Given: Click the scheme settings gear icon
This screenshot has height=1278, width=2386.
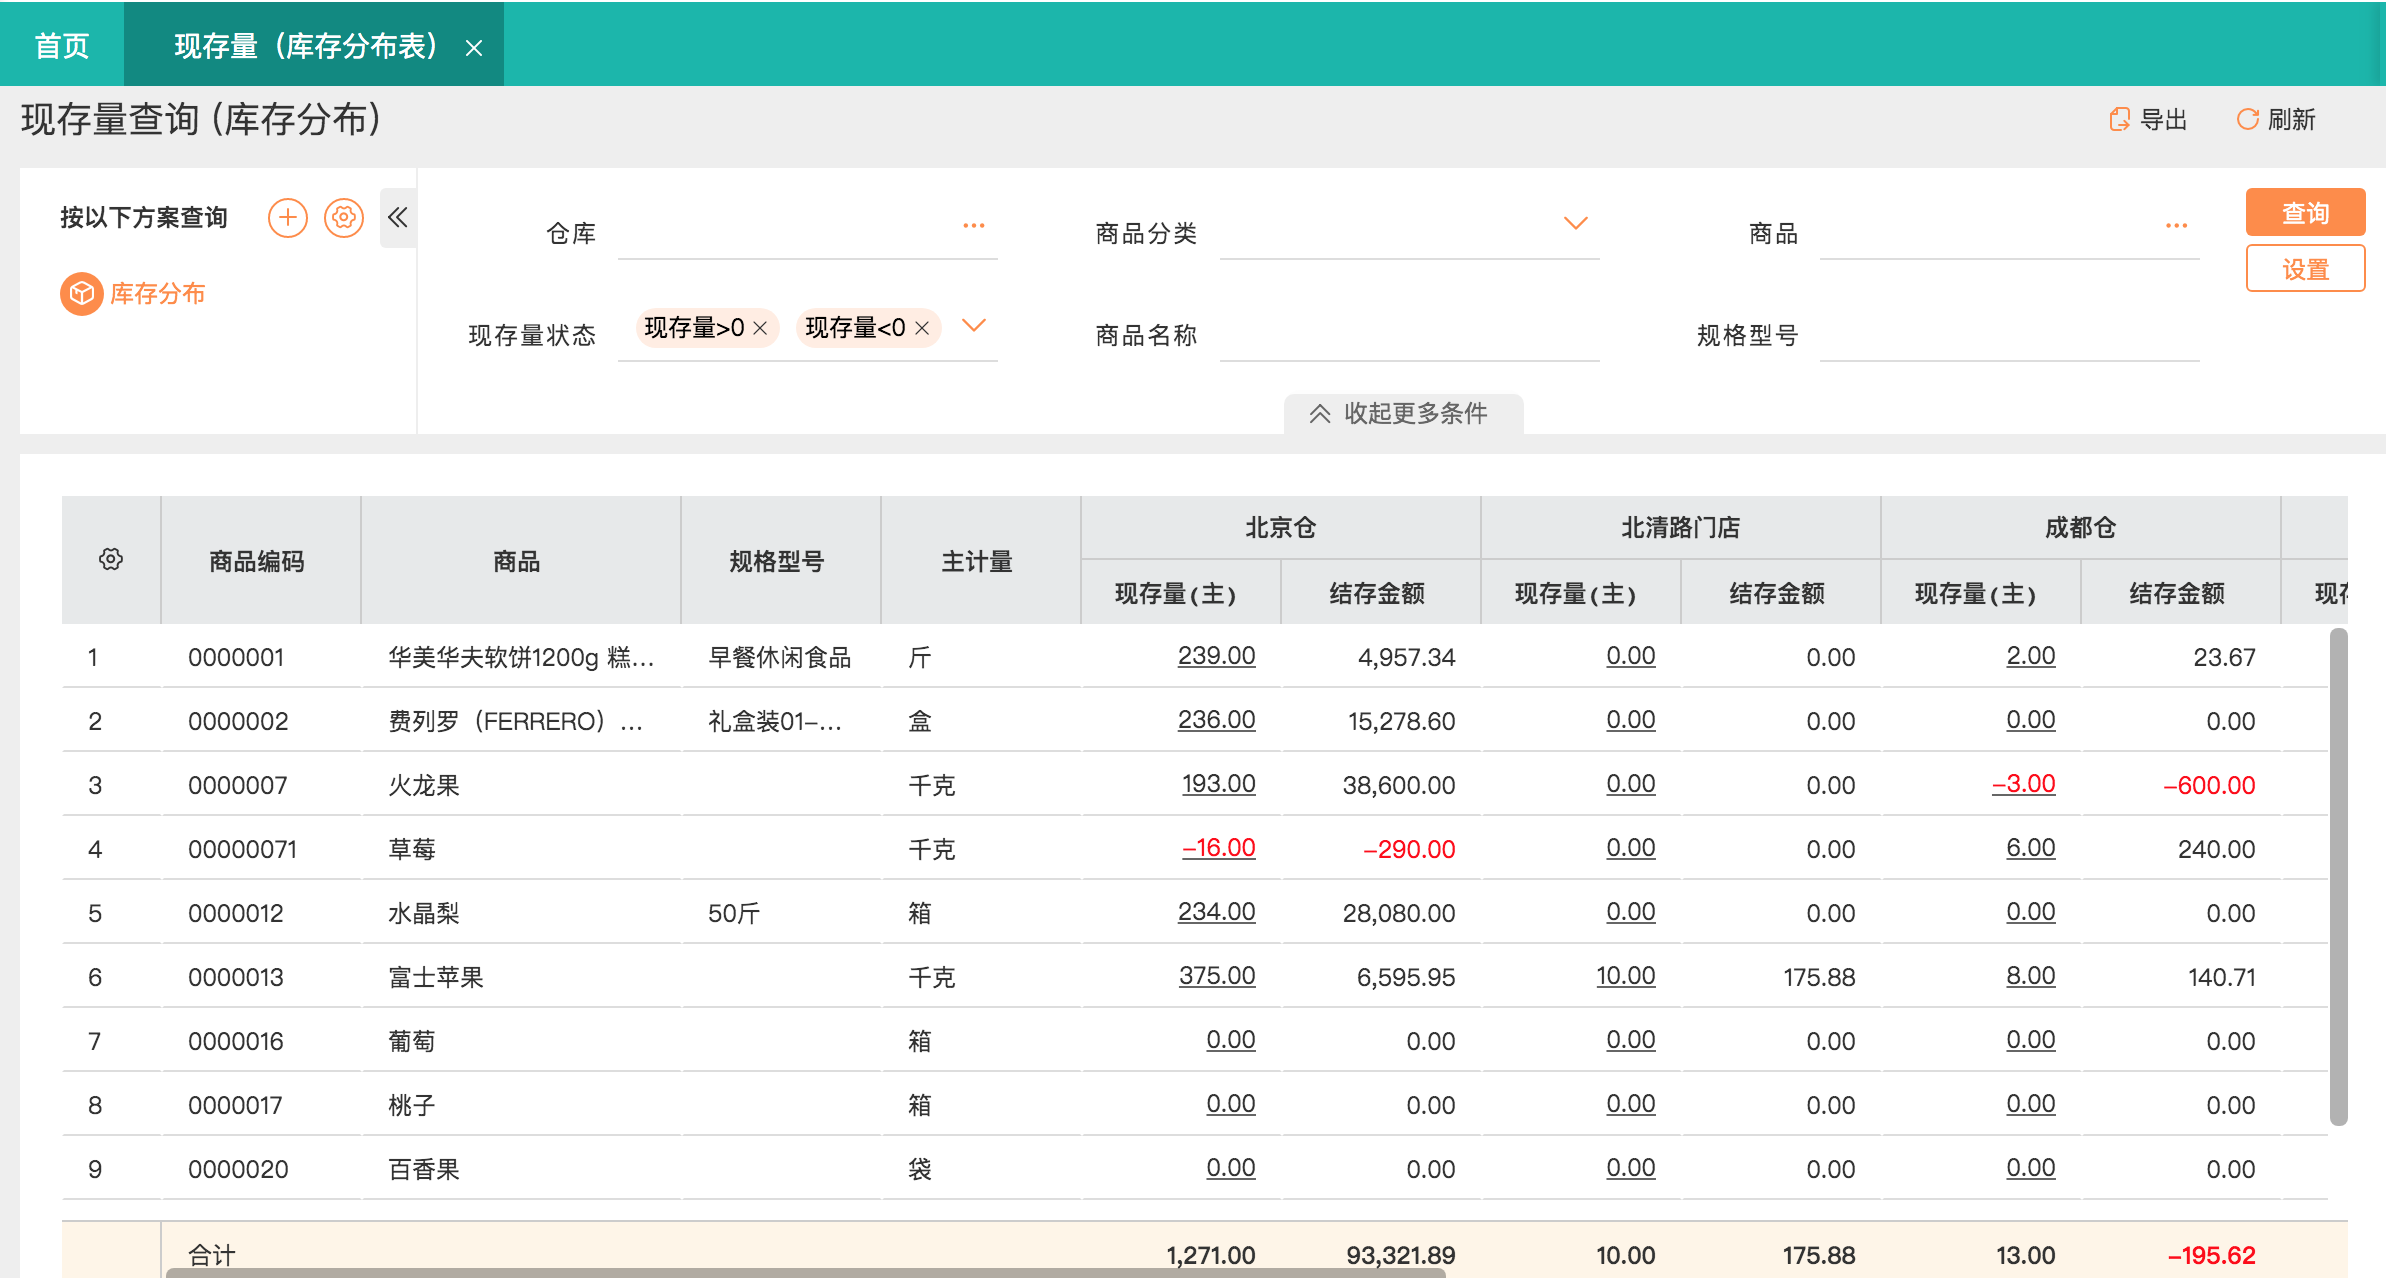Looking at the screenshot, I should 342,219.
